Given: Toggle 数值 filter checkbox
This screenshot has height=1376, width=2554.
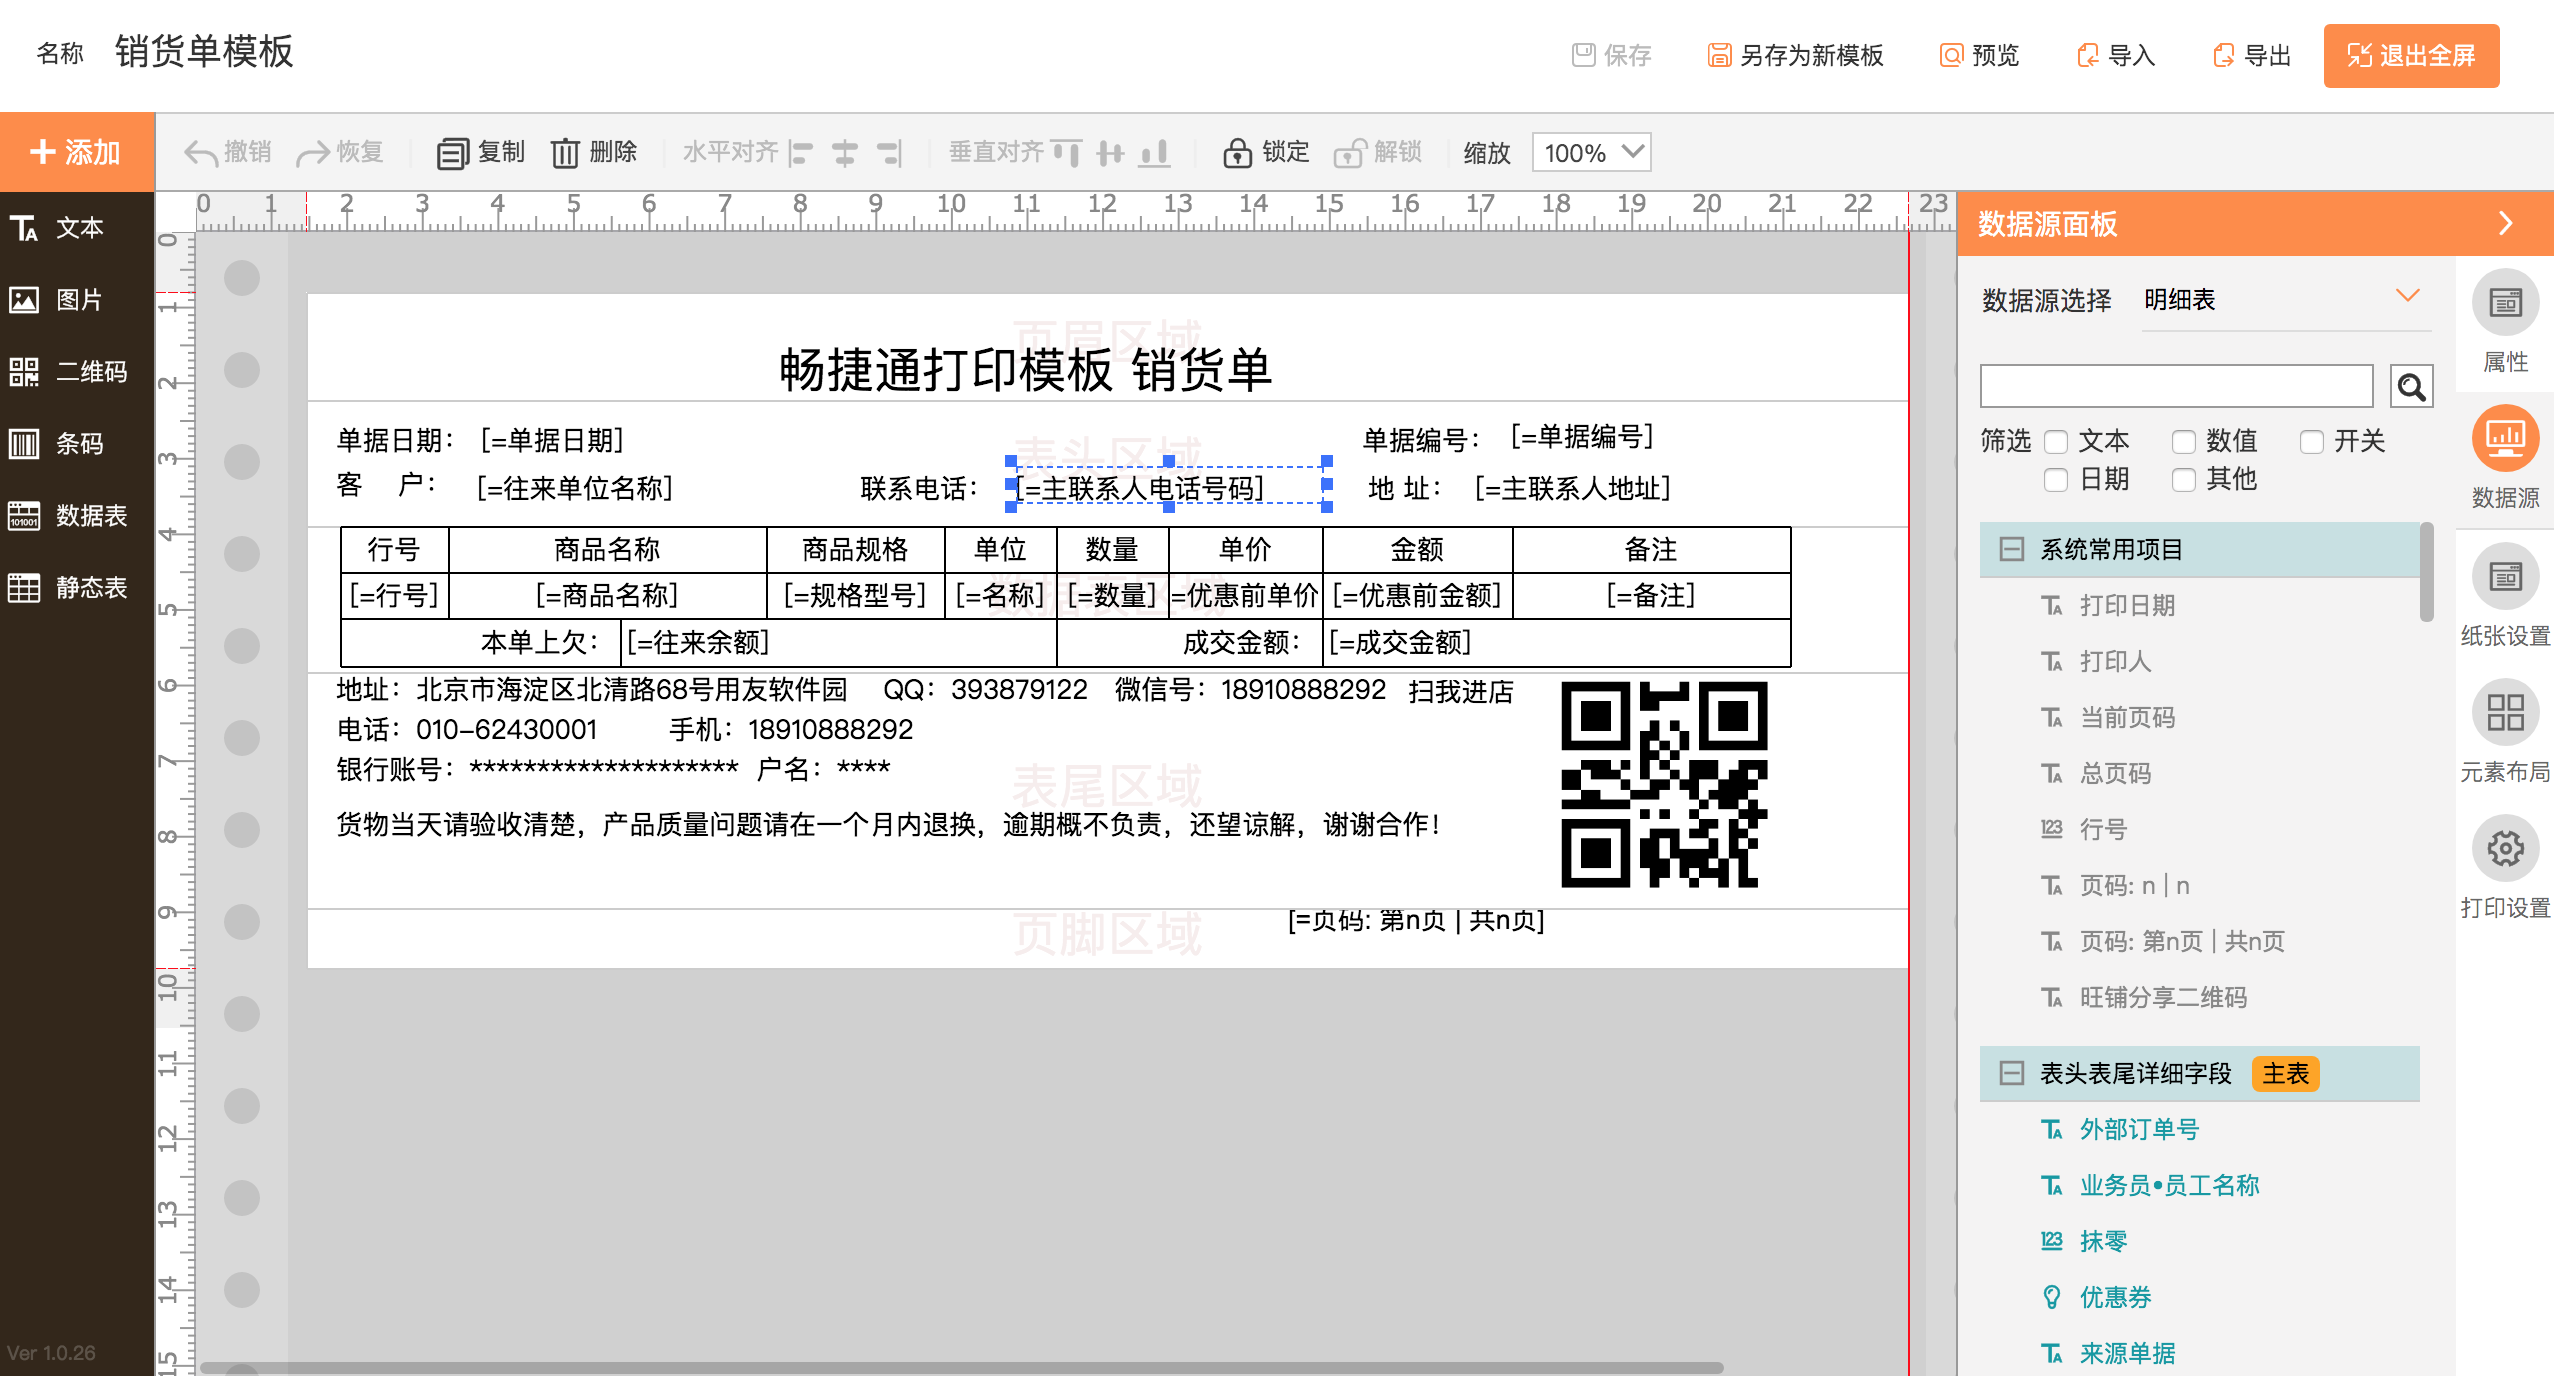Looking at the screenshot, I should click(2190, 442).
